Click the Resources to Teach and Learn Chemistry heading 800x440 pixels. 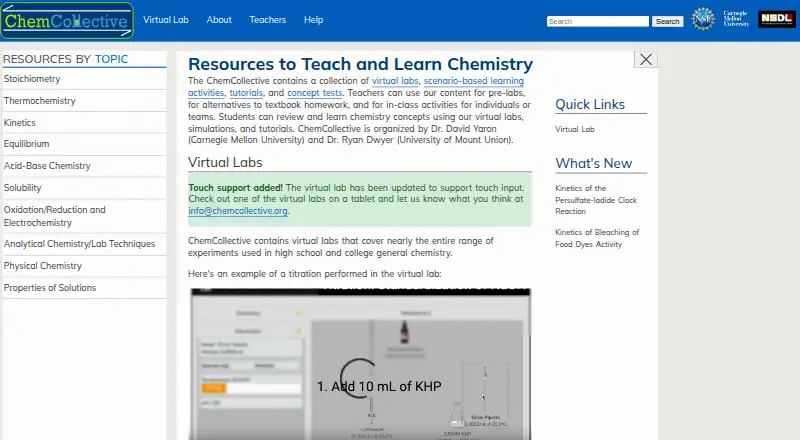pyautogui.click(x=360, y=64)
